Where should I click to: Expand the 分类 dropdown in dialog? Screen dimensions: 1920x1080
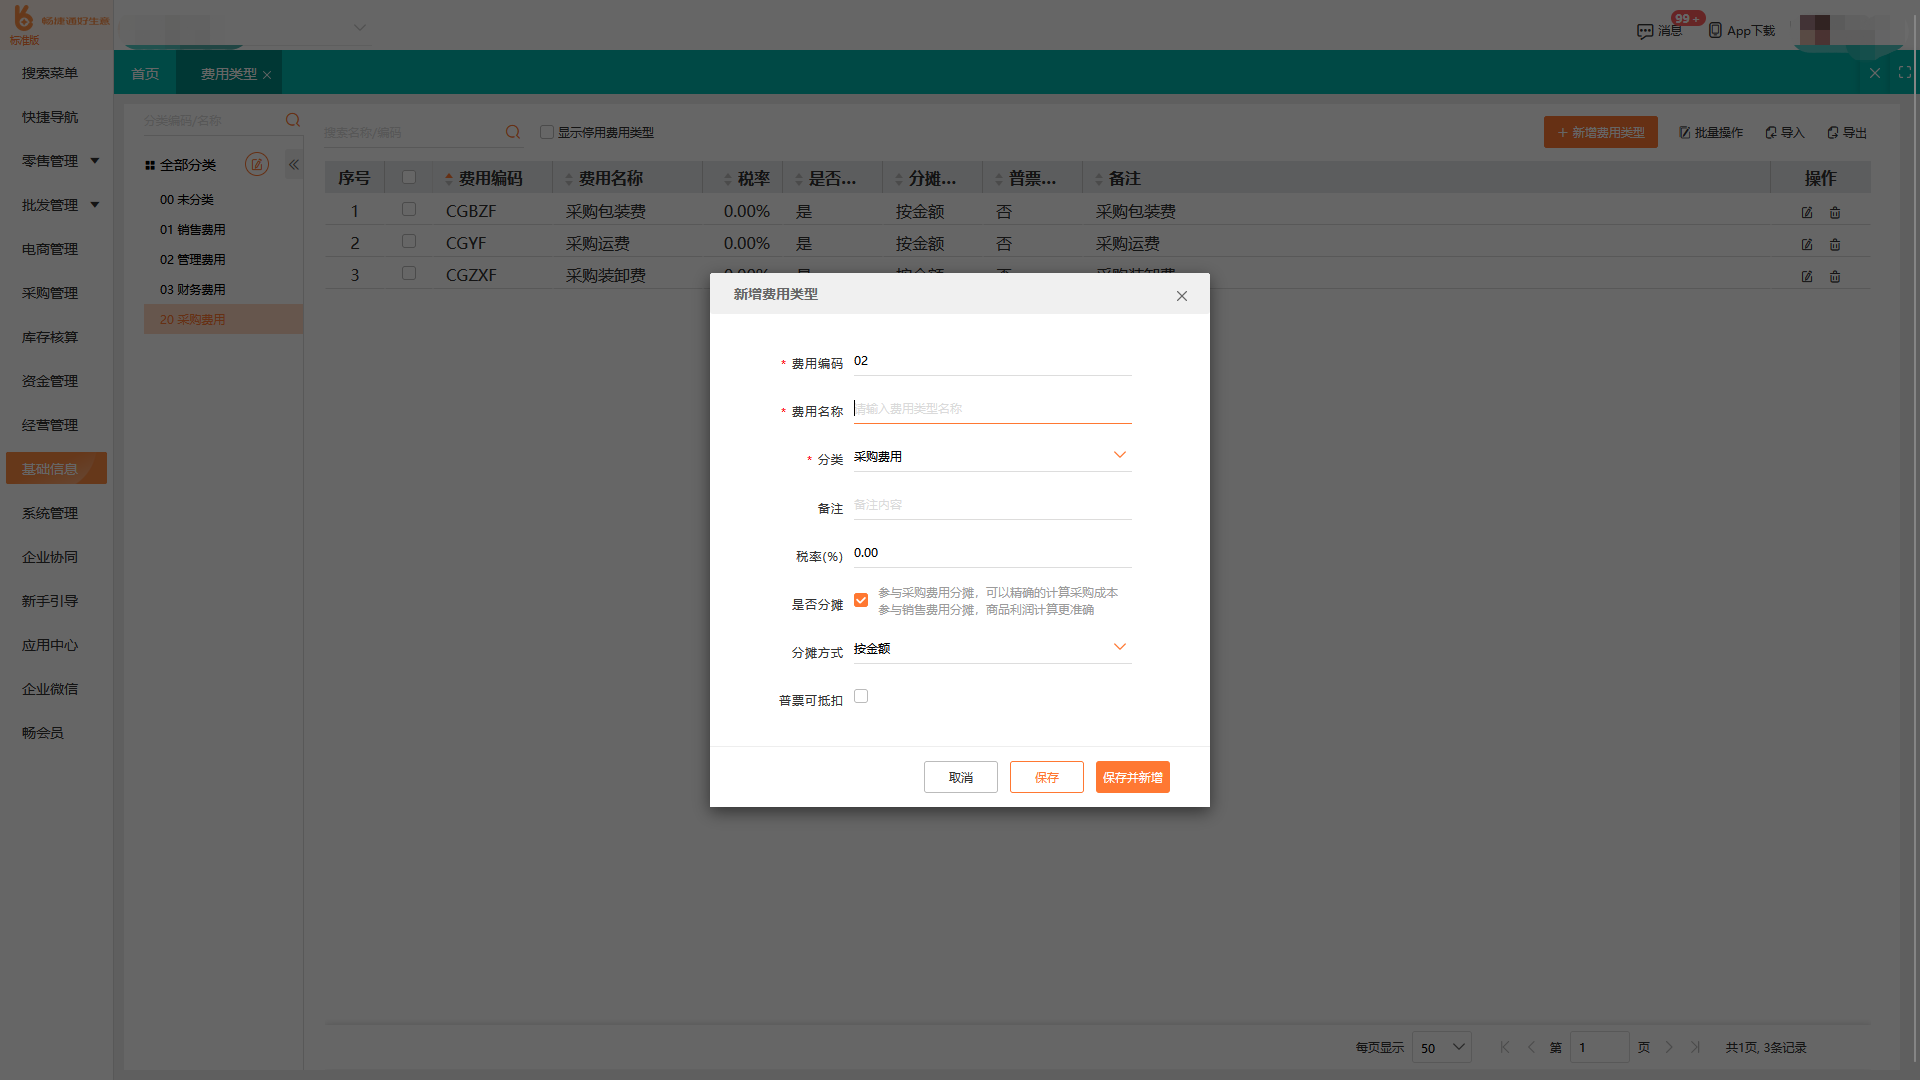click(1120, 456)
